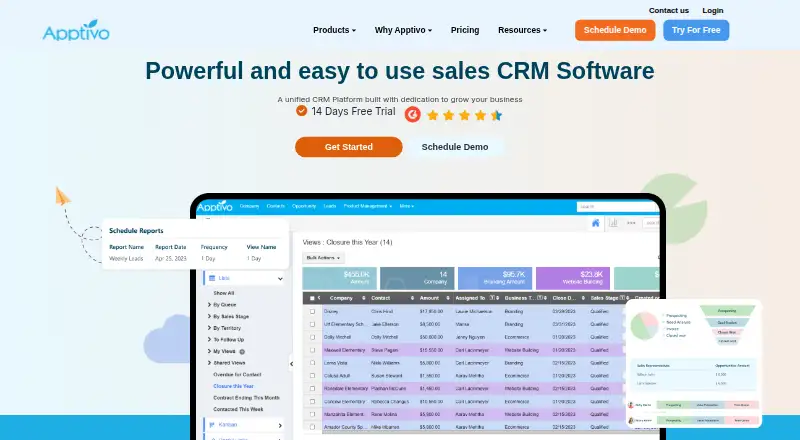Click the Kanban flag icon in sidebar
This screenshot has width=800, height=440.
point(212,425)
